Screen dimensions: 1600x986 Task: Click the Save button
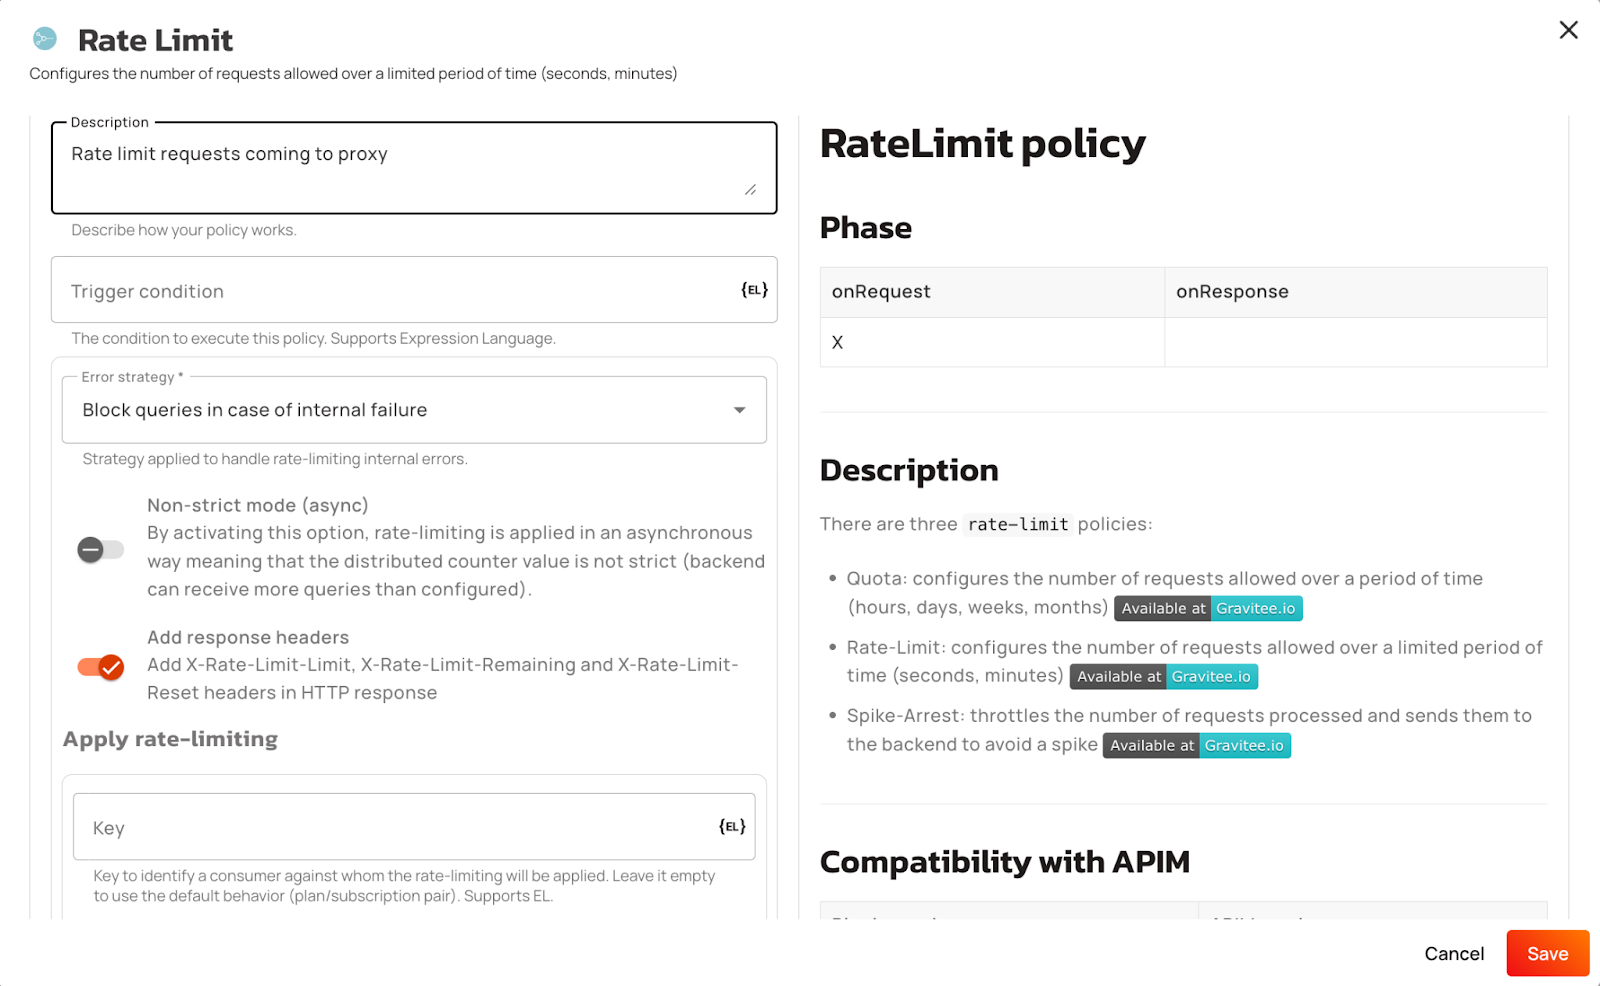pyautogui.click(x=1547, y=953)
